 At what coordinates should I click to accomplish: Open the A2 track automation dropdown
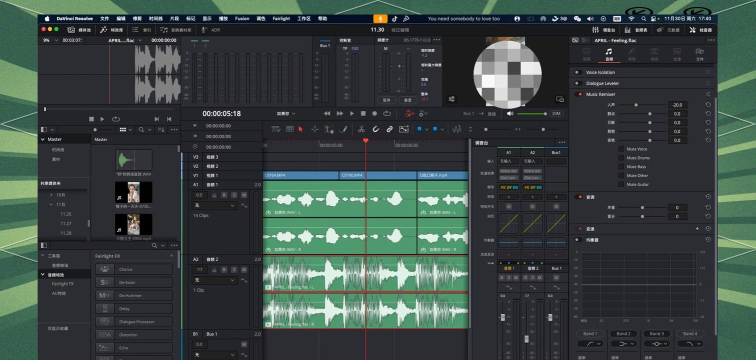(x=215, y=280)
